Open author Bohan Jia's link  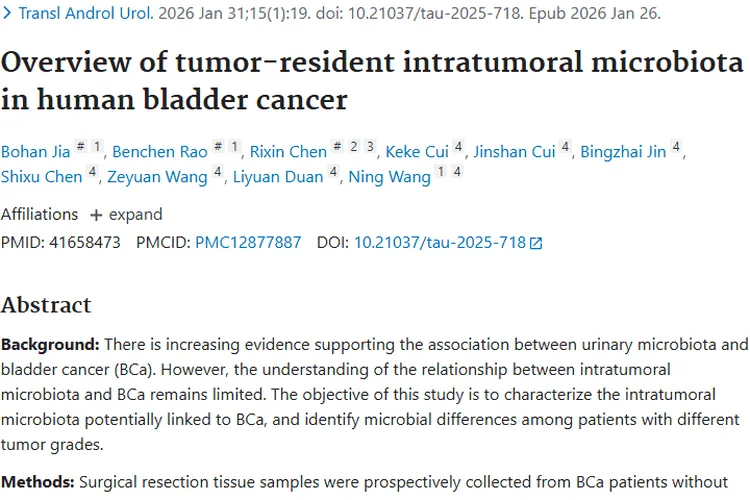click(x=35, y=152)
